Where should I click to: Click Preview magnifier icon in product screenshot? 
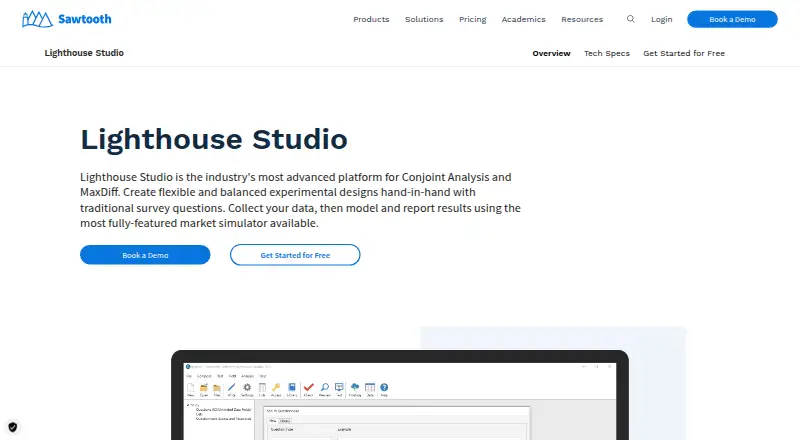pyautogui.click(x=324, y=387)
